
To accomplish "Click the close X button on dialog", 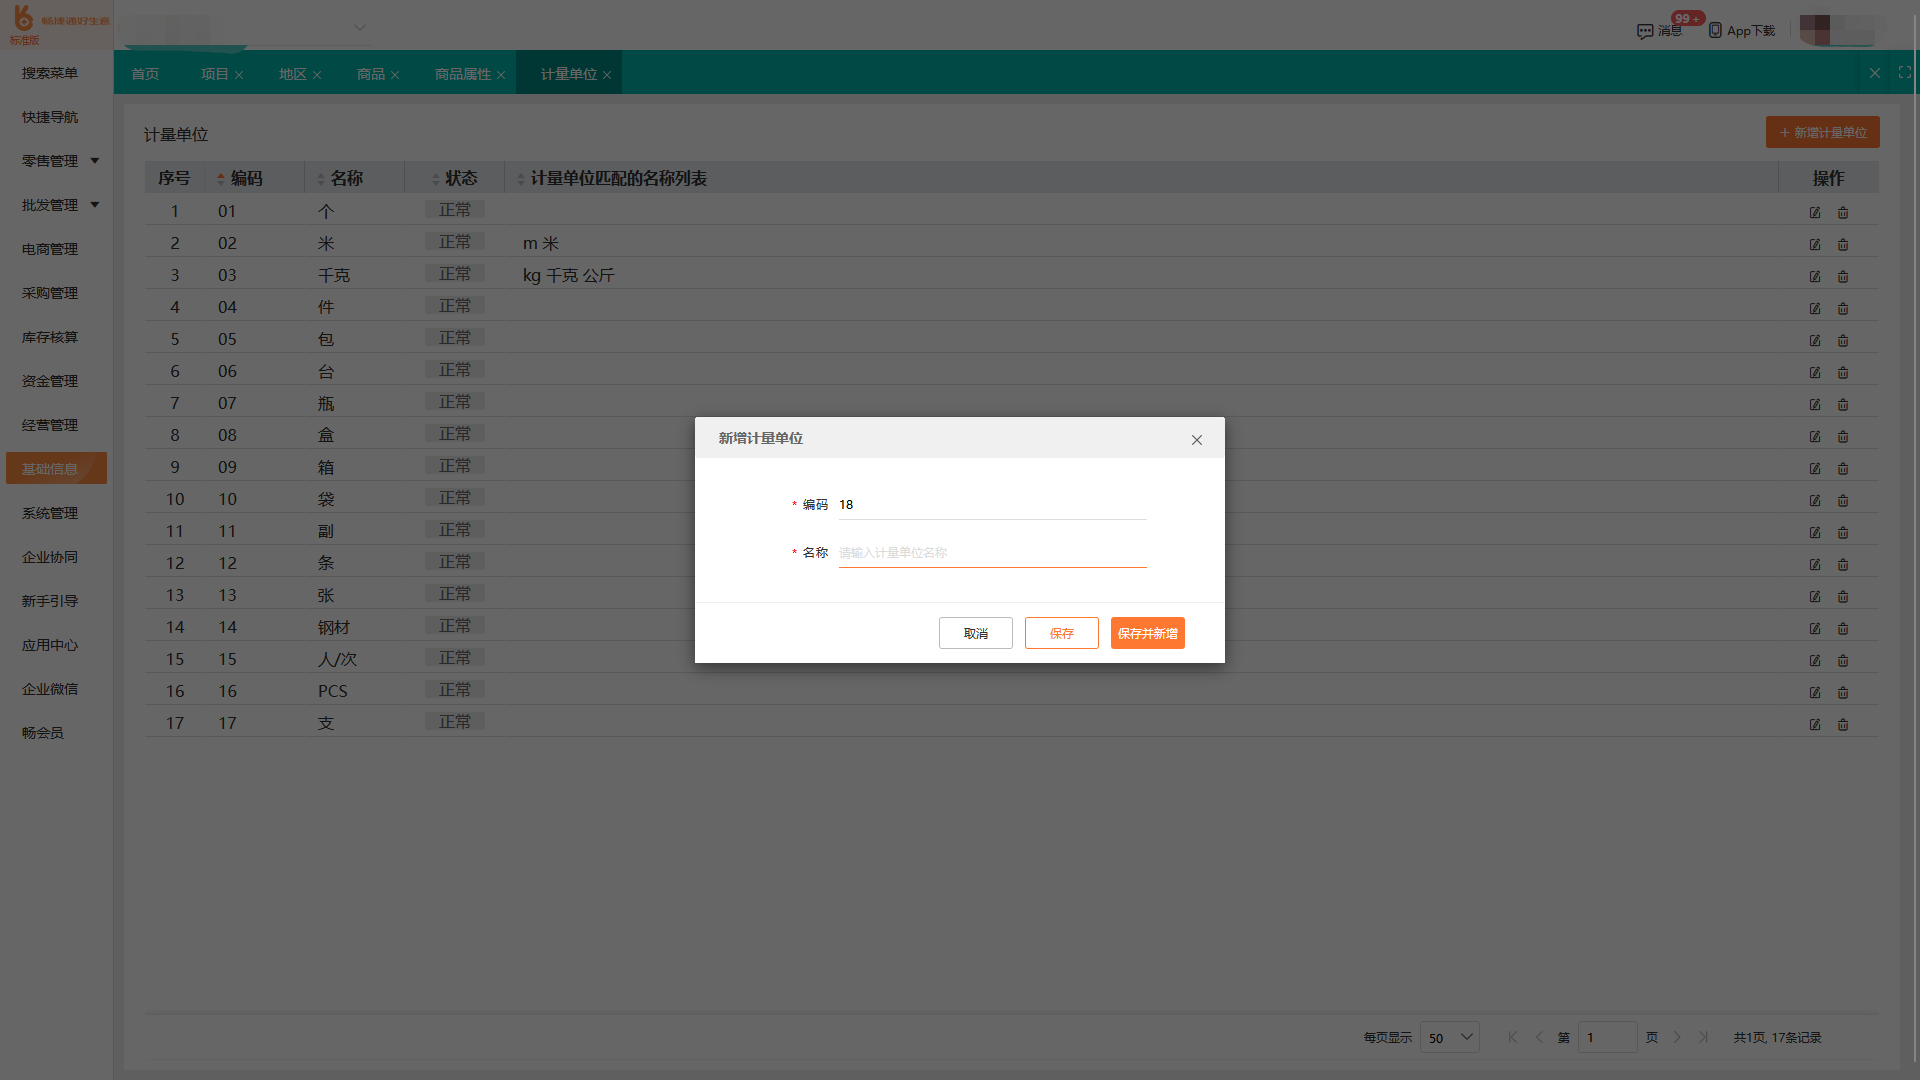I will pos(1196,438).
